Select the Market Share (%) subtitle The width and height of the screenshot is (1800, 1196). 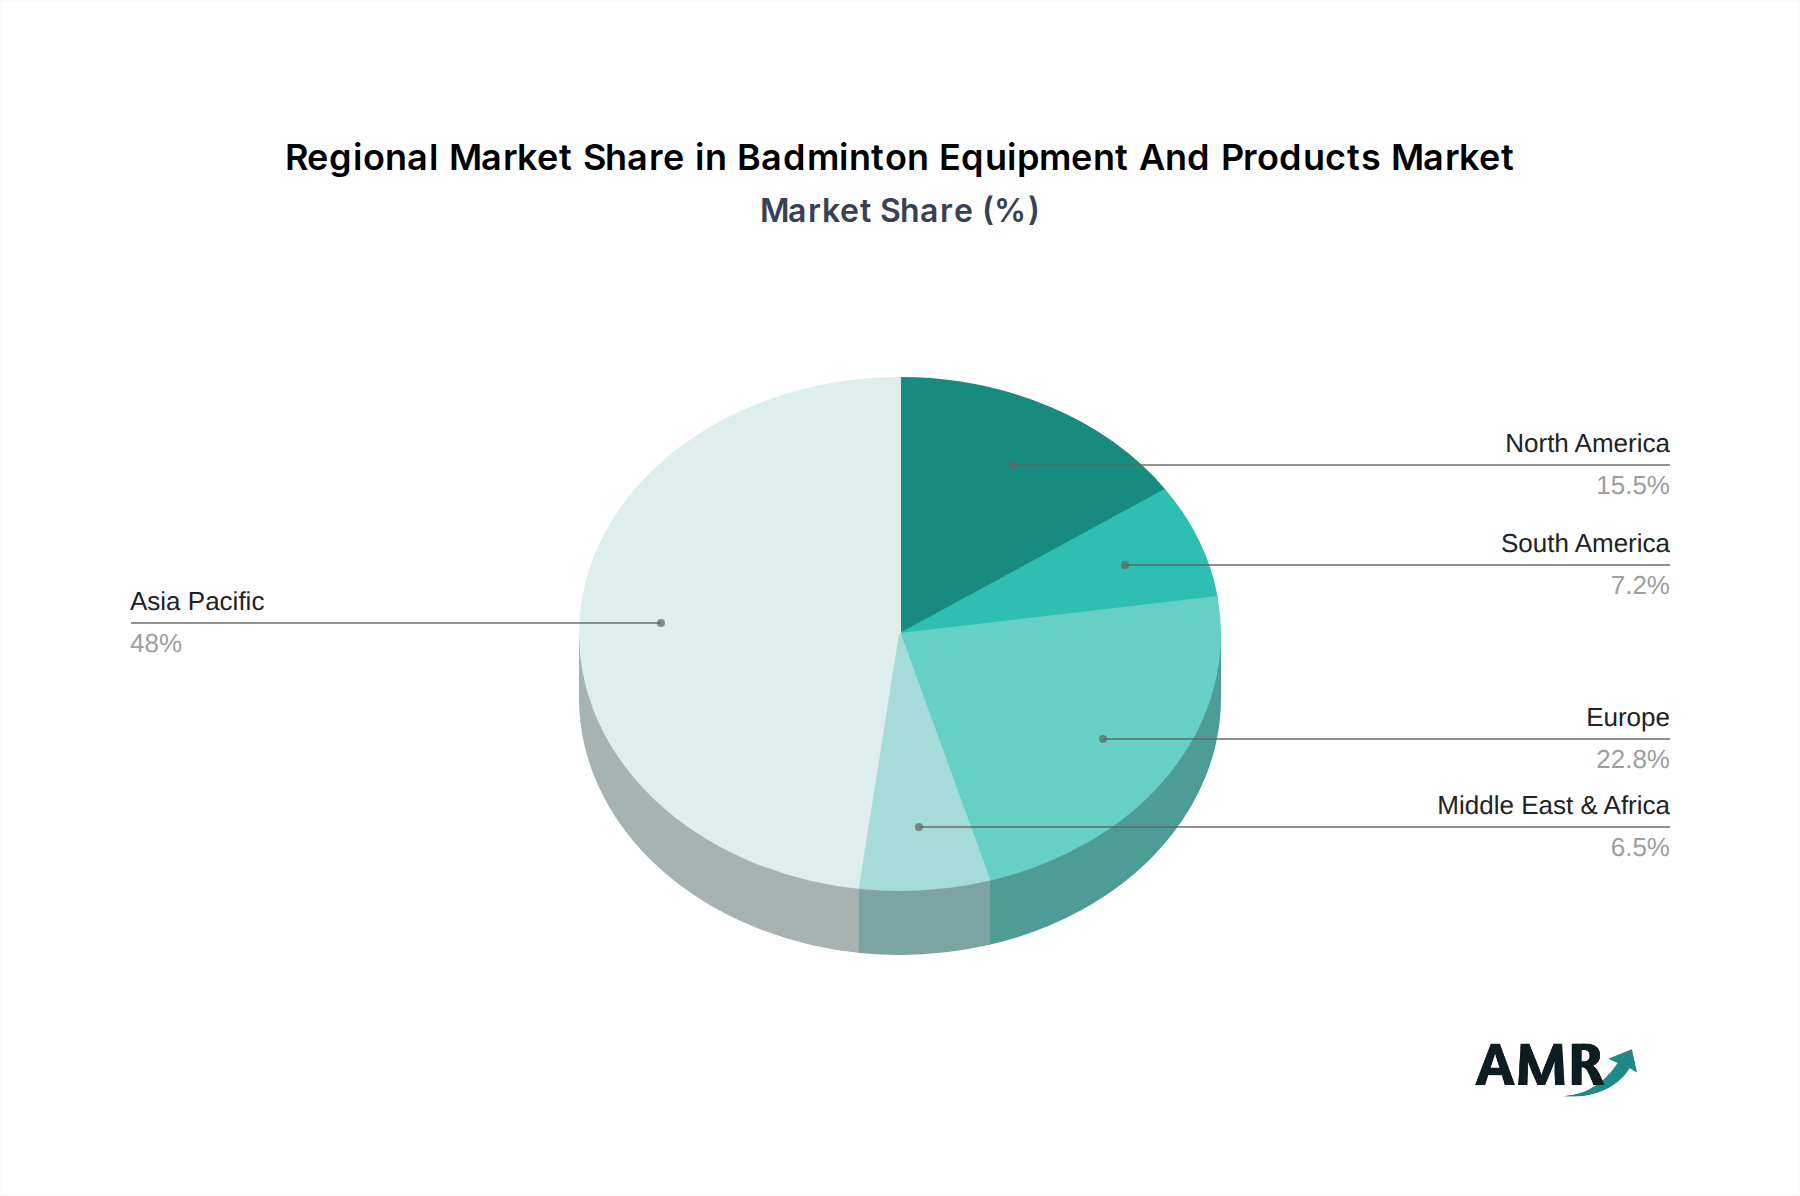click(899, 210)
